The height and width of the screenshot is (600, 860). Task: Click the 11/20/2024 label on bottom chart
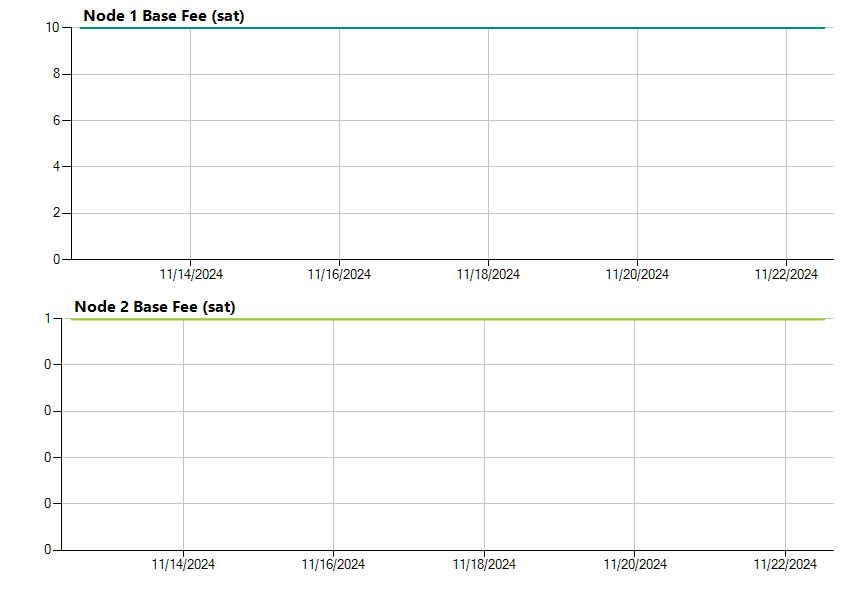(x=633, y=563)
